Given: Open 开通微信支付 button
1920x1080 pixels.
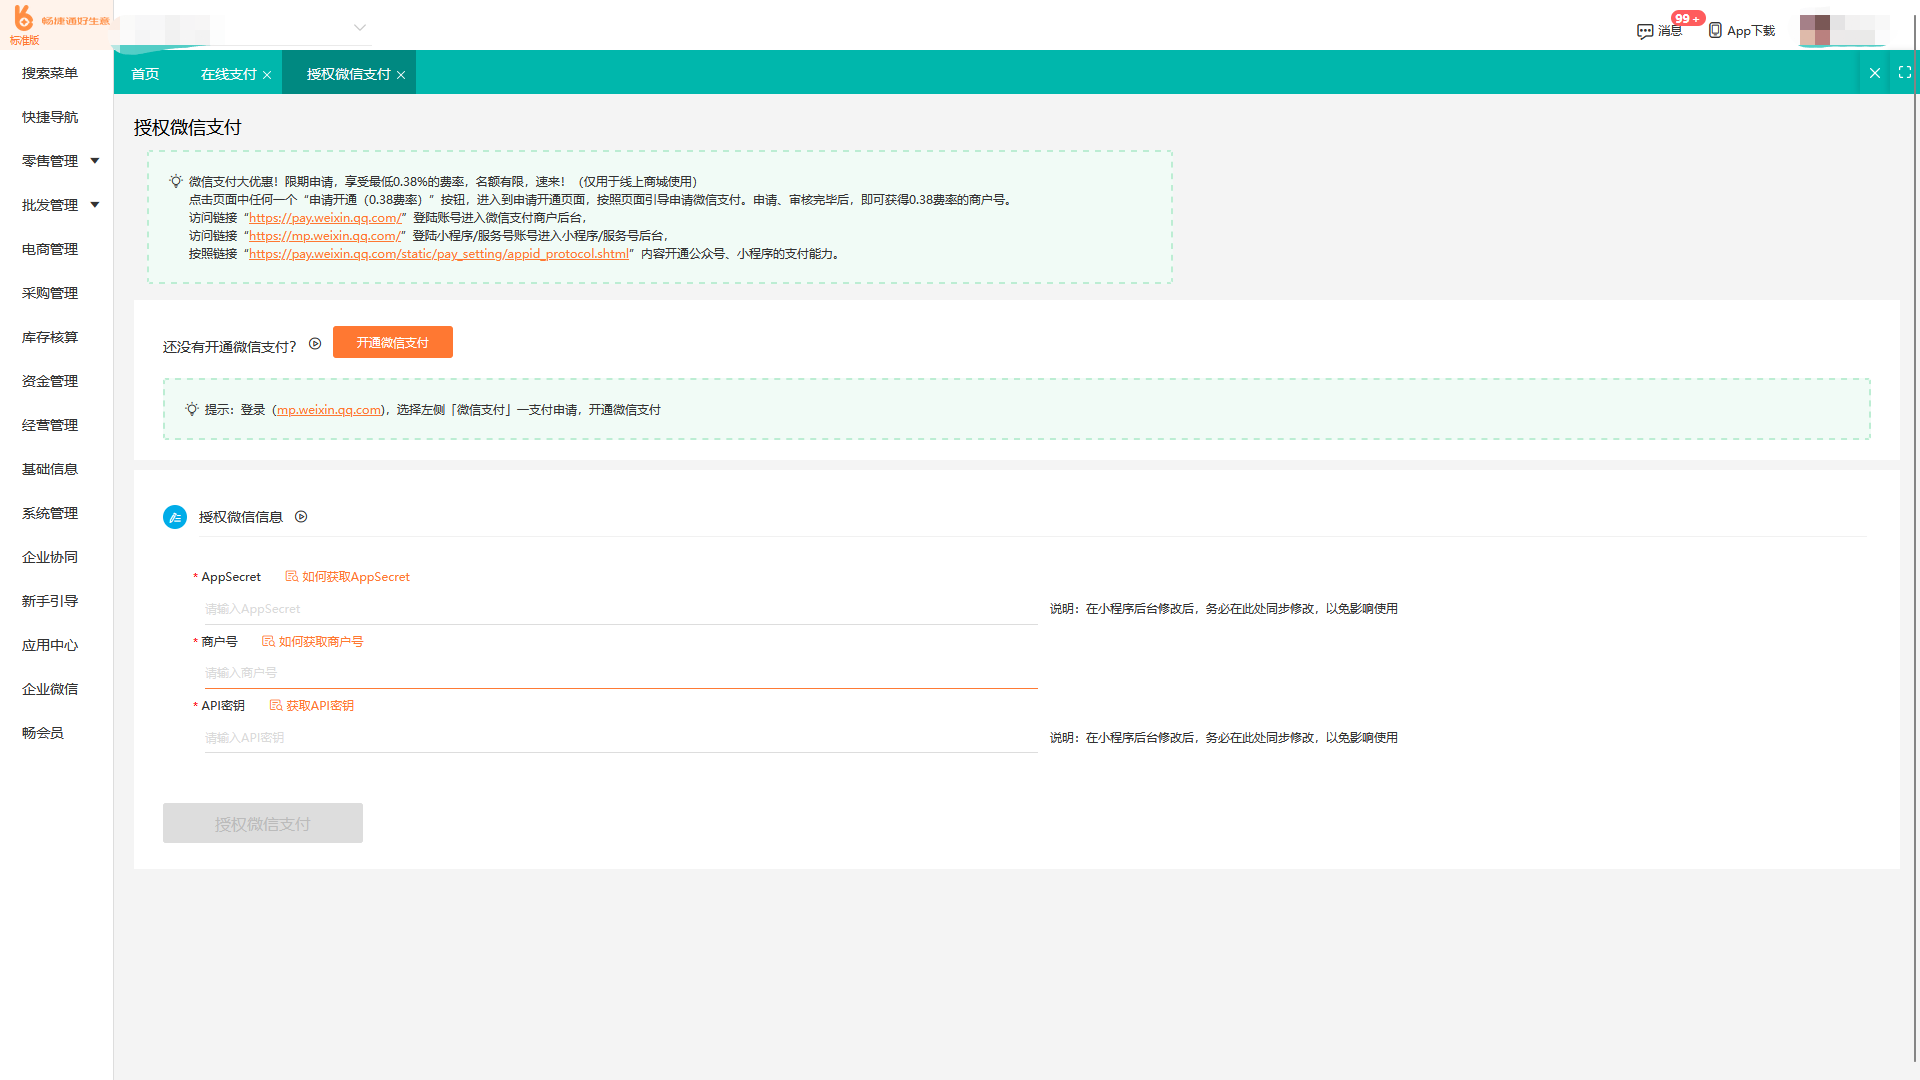Looking at the screenshot, I should coord(393,342).
